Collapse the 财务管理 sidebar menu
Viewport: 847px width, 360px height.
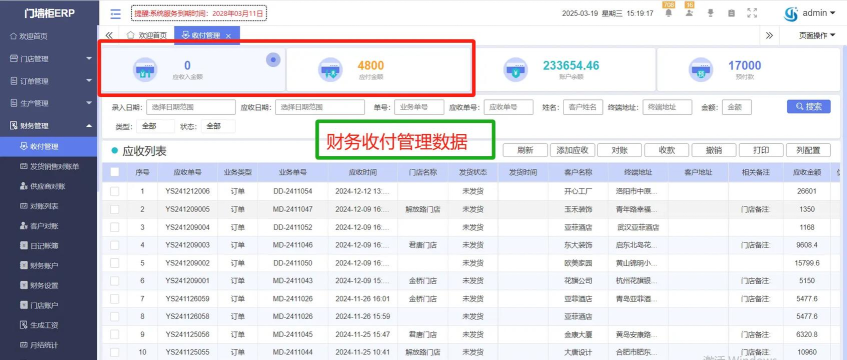[x=49, y=125]
